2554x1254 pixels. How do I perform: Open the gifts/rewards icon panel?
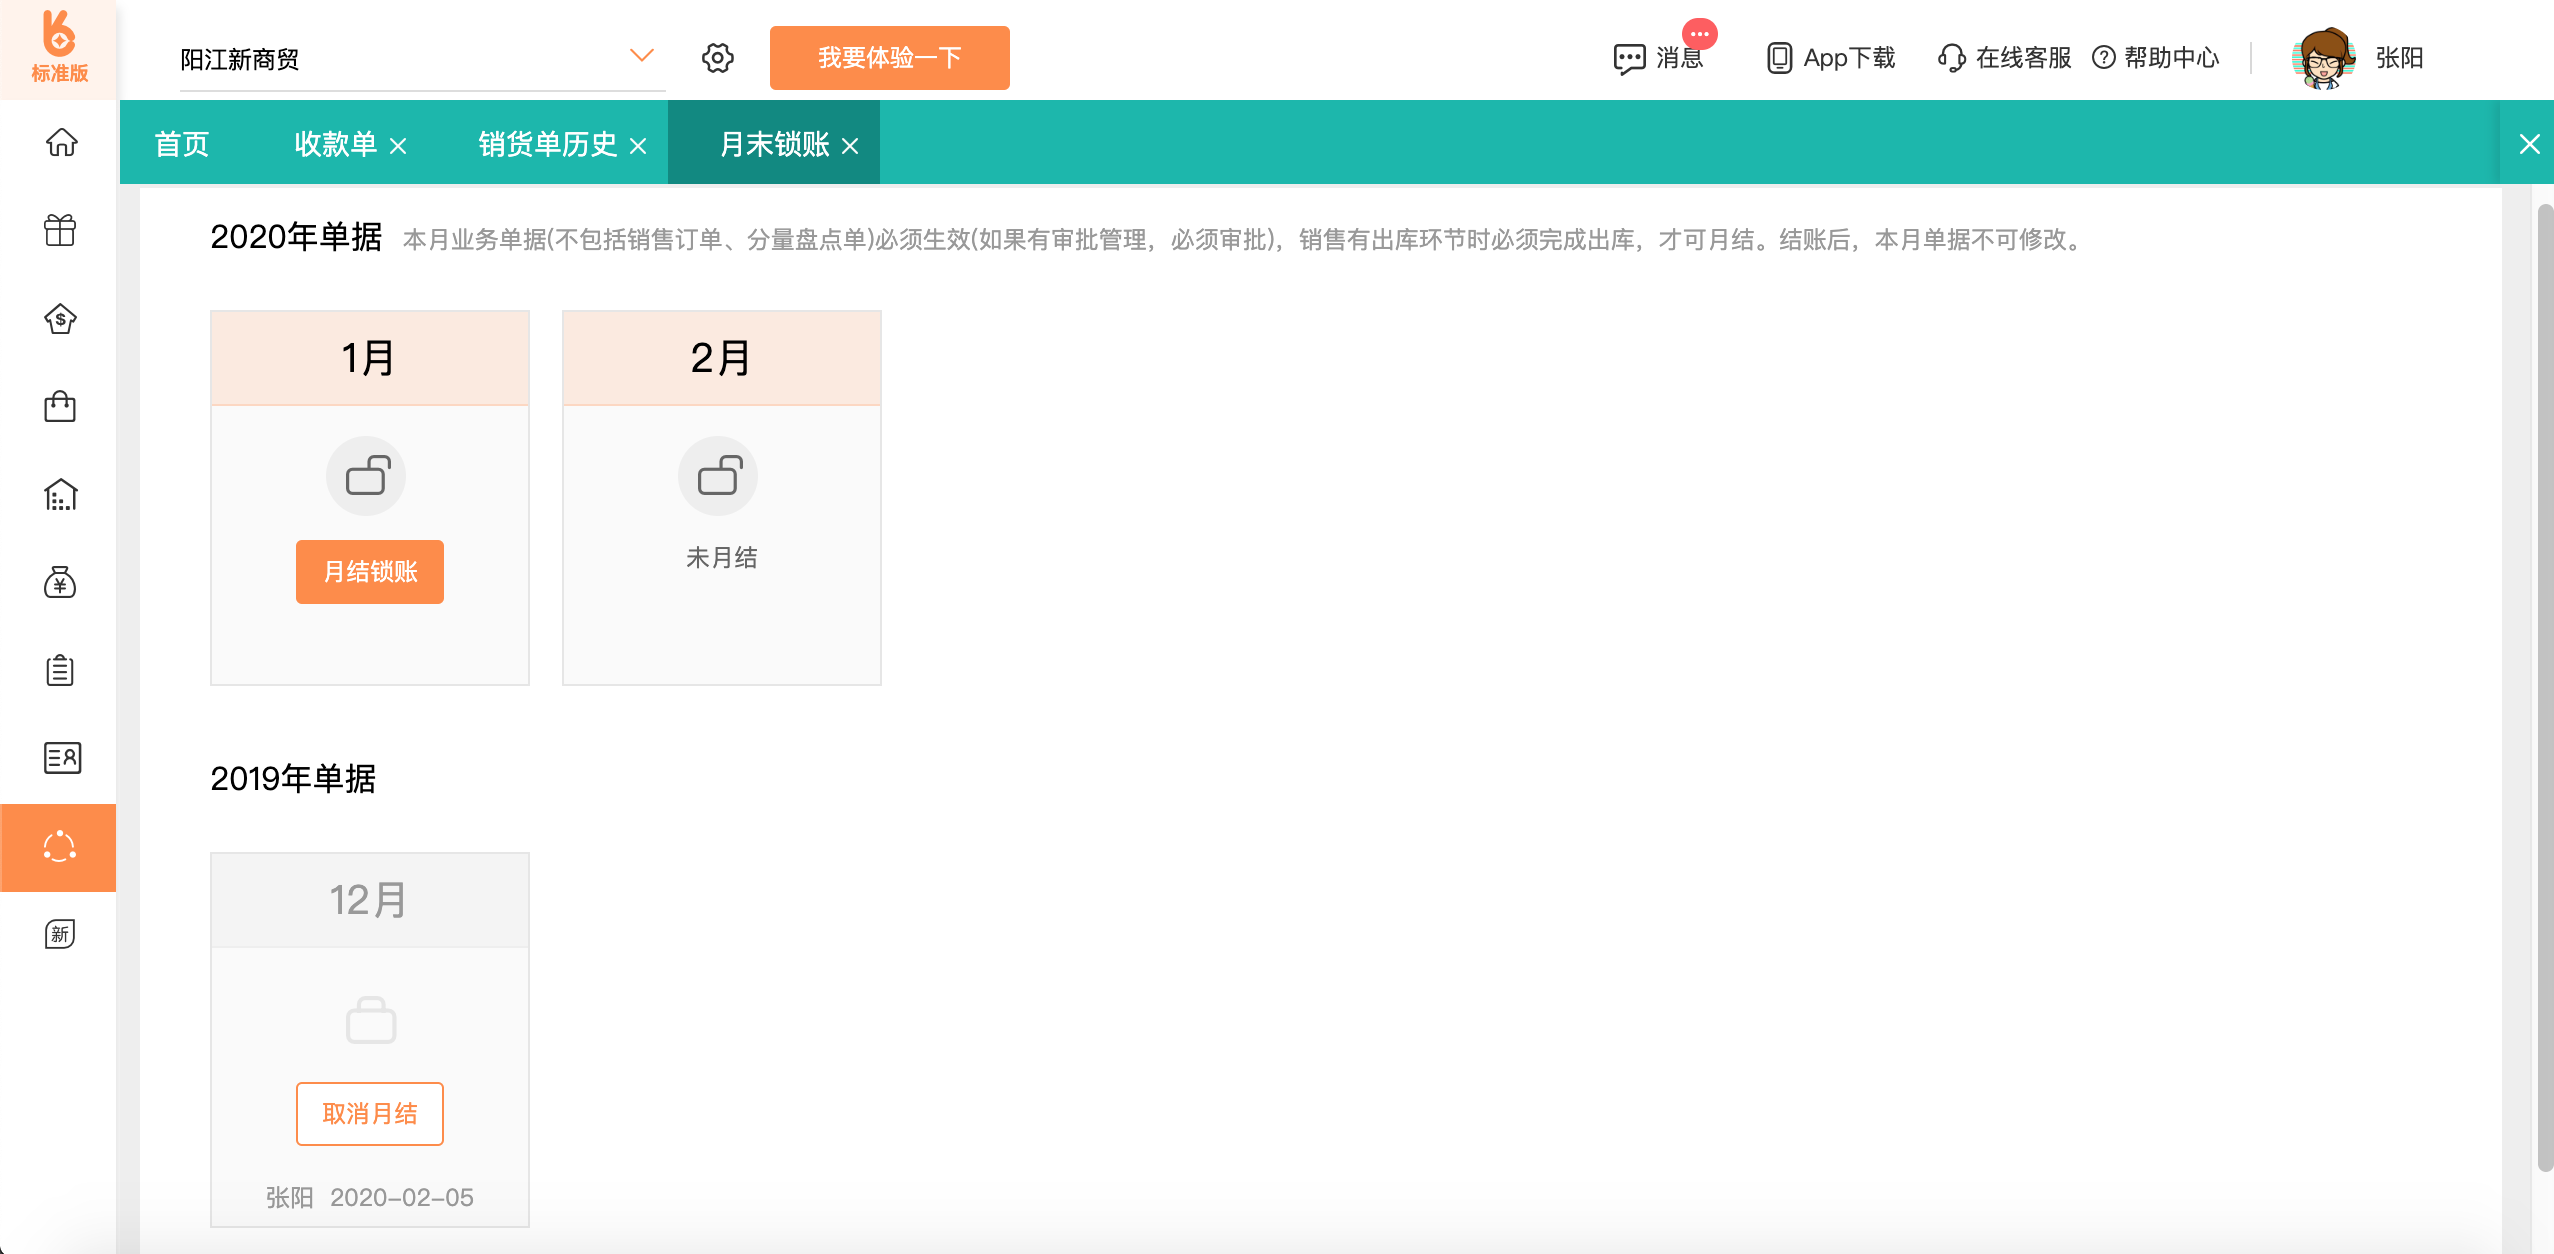coord(60,228)
